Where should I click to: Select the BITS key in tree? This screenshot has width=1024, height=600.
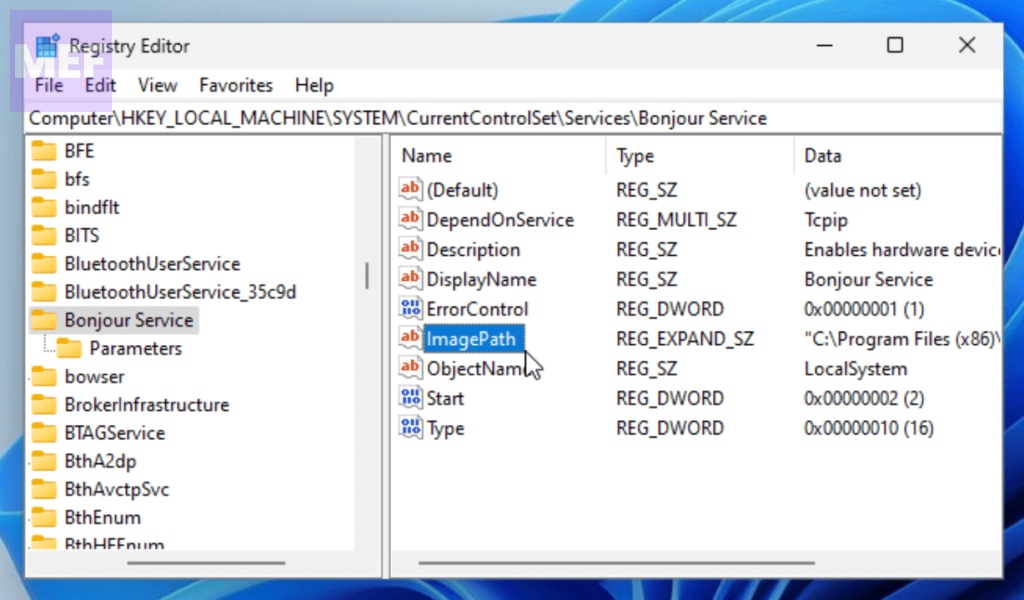(x=81, y=236)
